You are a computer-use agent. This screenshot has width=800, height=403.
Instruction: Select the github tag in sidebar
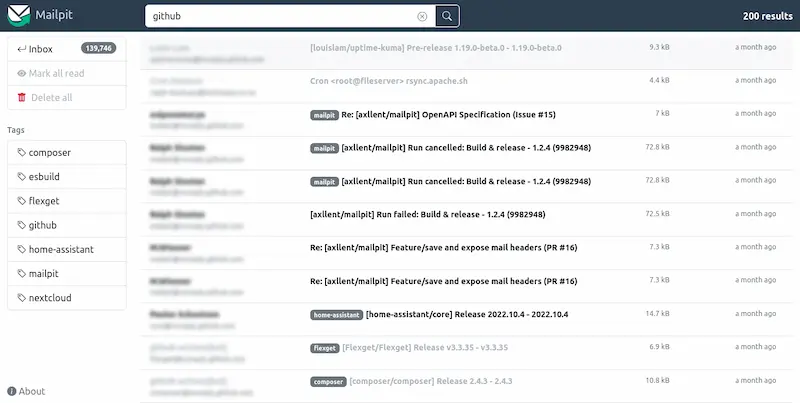49,225
